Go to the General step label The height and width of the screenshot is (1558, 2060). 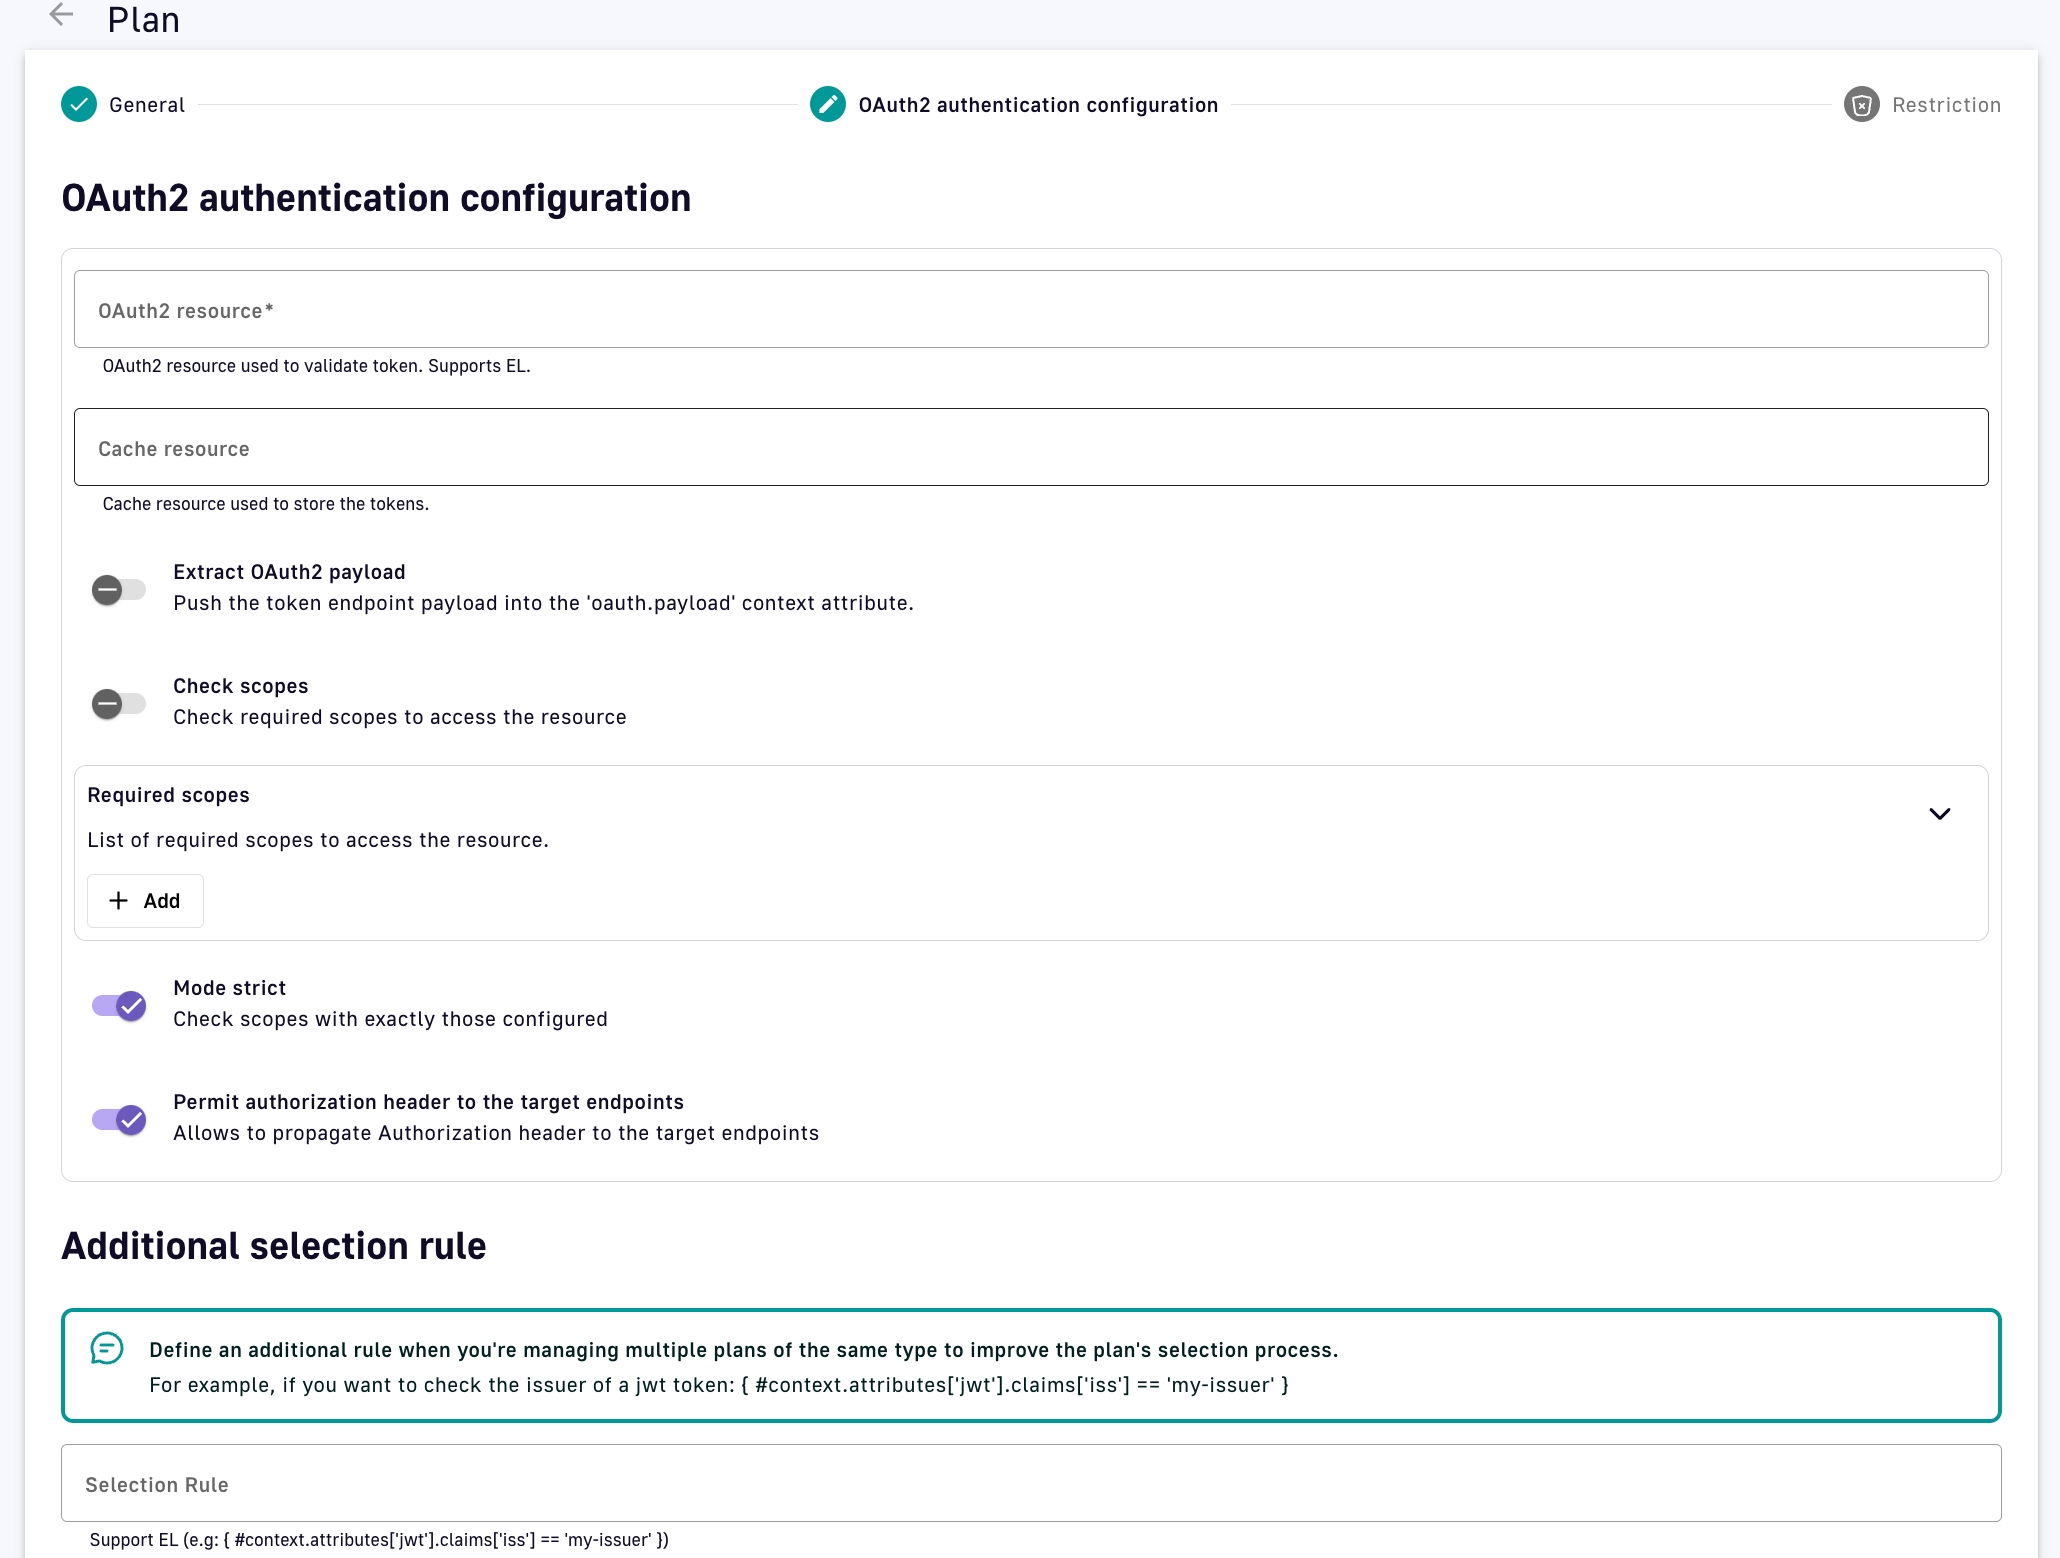coord(147,105)
